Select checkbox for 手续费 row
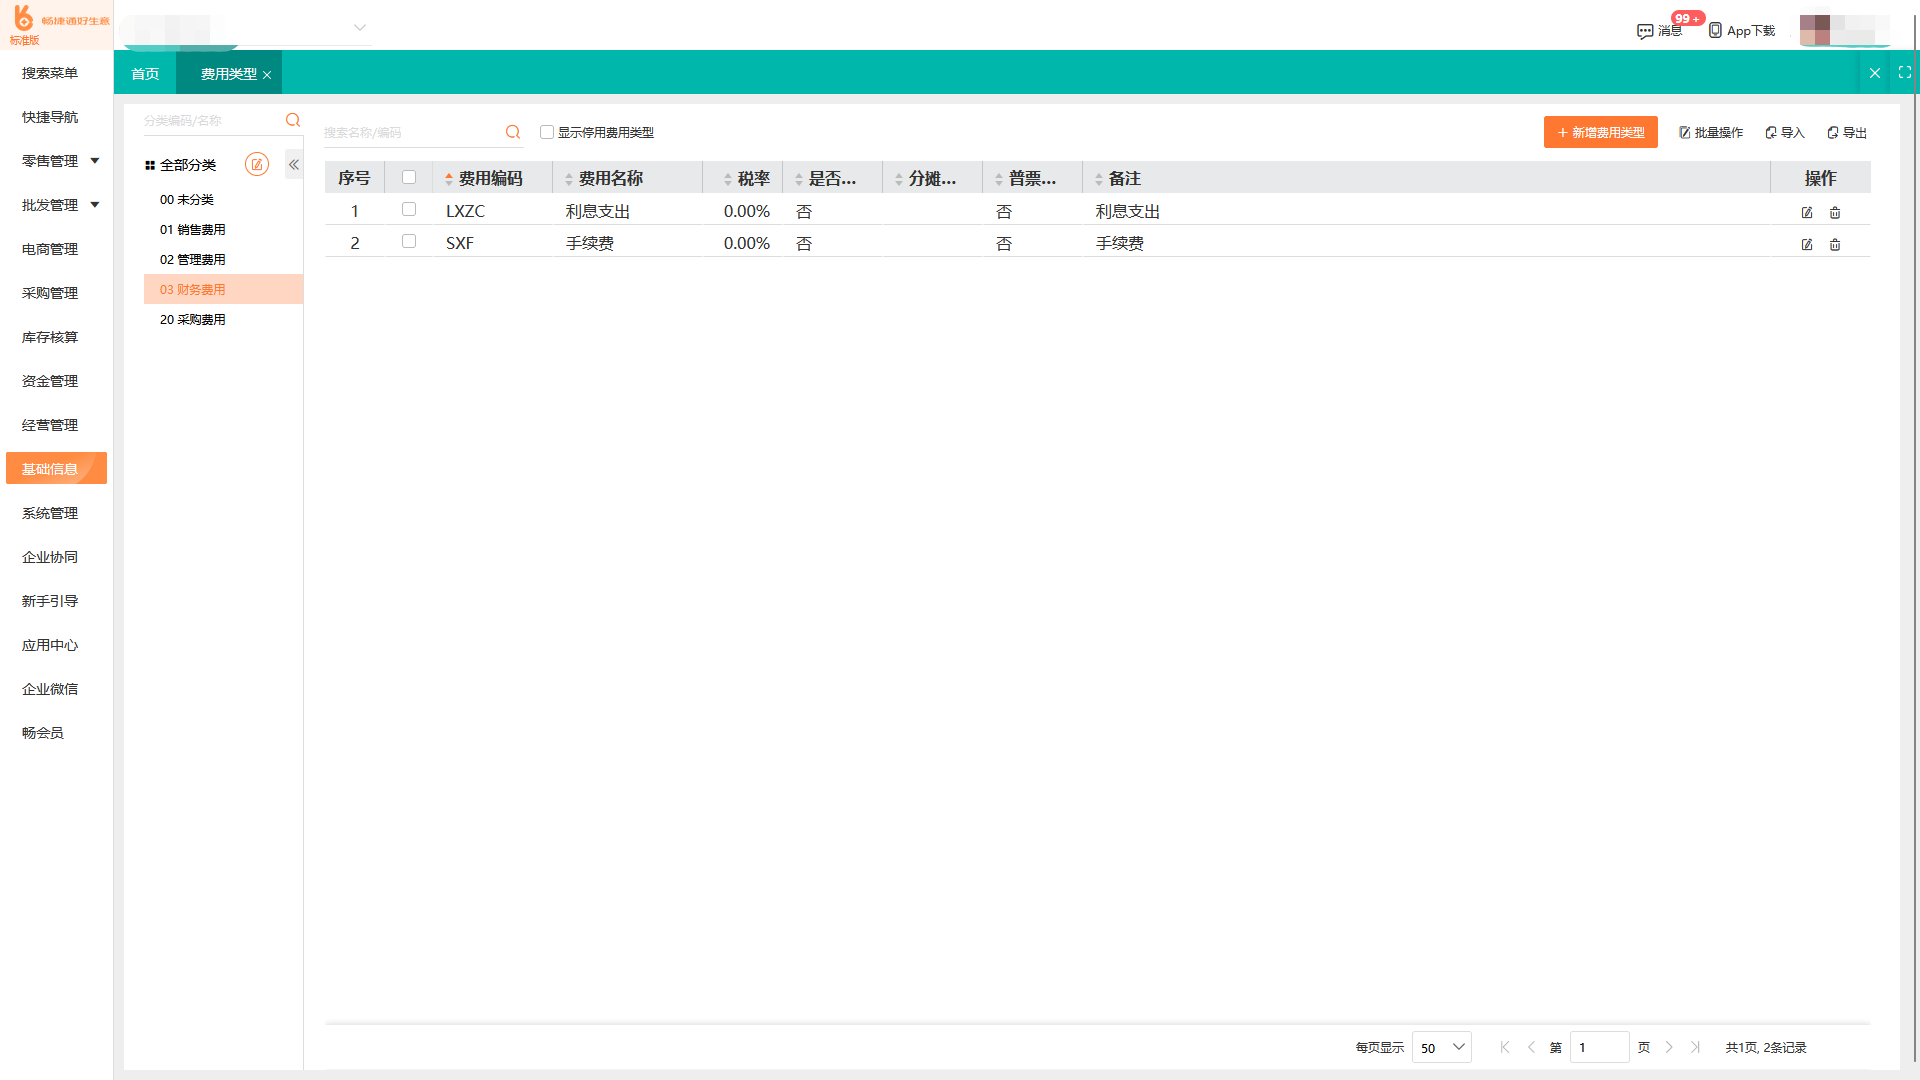 (x=407, y=241)
